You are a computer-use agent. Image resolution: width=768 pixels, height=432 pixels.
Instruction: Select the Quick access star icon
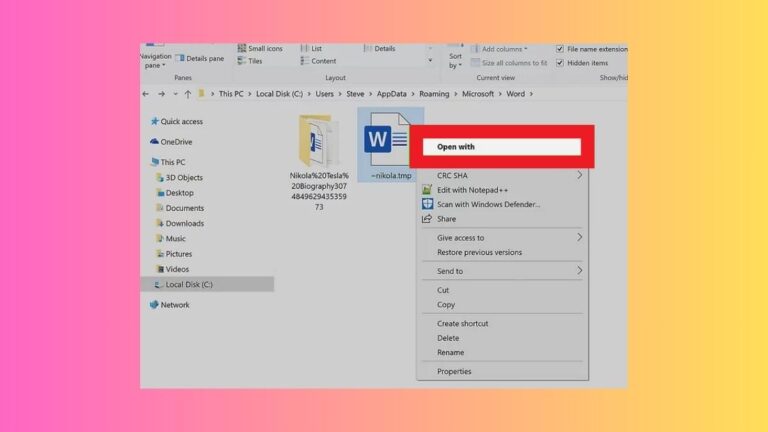(155, 121)
